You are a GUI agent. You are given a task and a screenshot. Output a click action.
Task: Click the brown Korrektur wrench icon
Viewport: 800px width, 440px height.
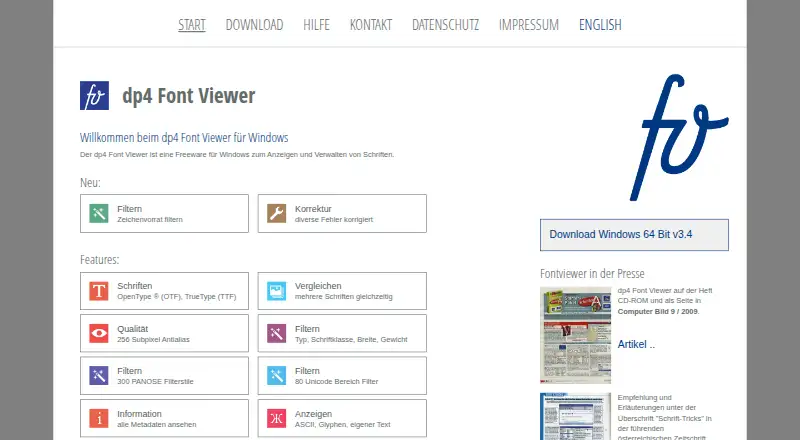pos(277,213)
